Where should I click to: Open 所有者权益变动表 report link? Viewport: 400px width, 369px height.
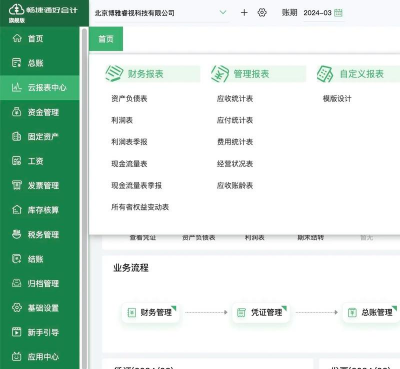140,207
